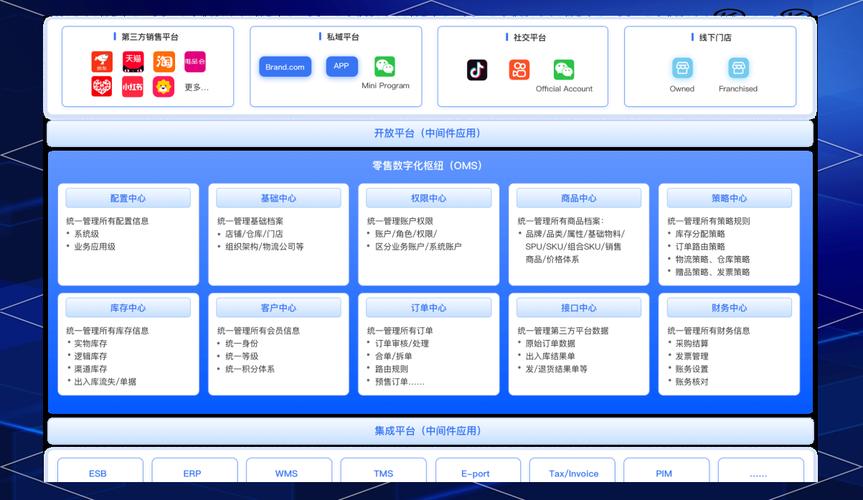Image resolution: width=863 pixels, height=500 pixels.
Task: Click the 财务中心 module header
Action: tap(728, 308)
